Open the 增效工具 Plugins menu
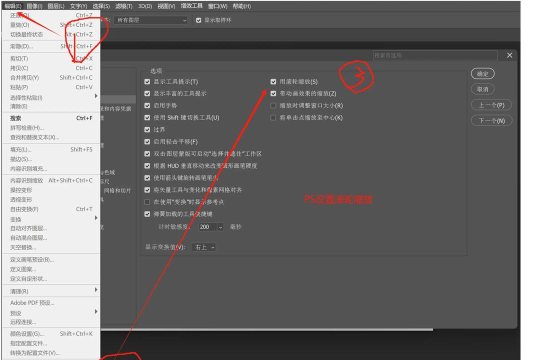 tap(191, 6)
